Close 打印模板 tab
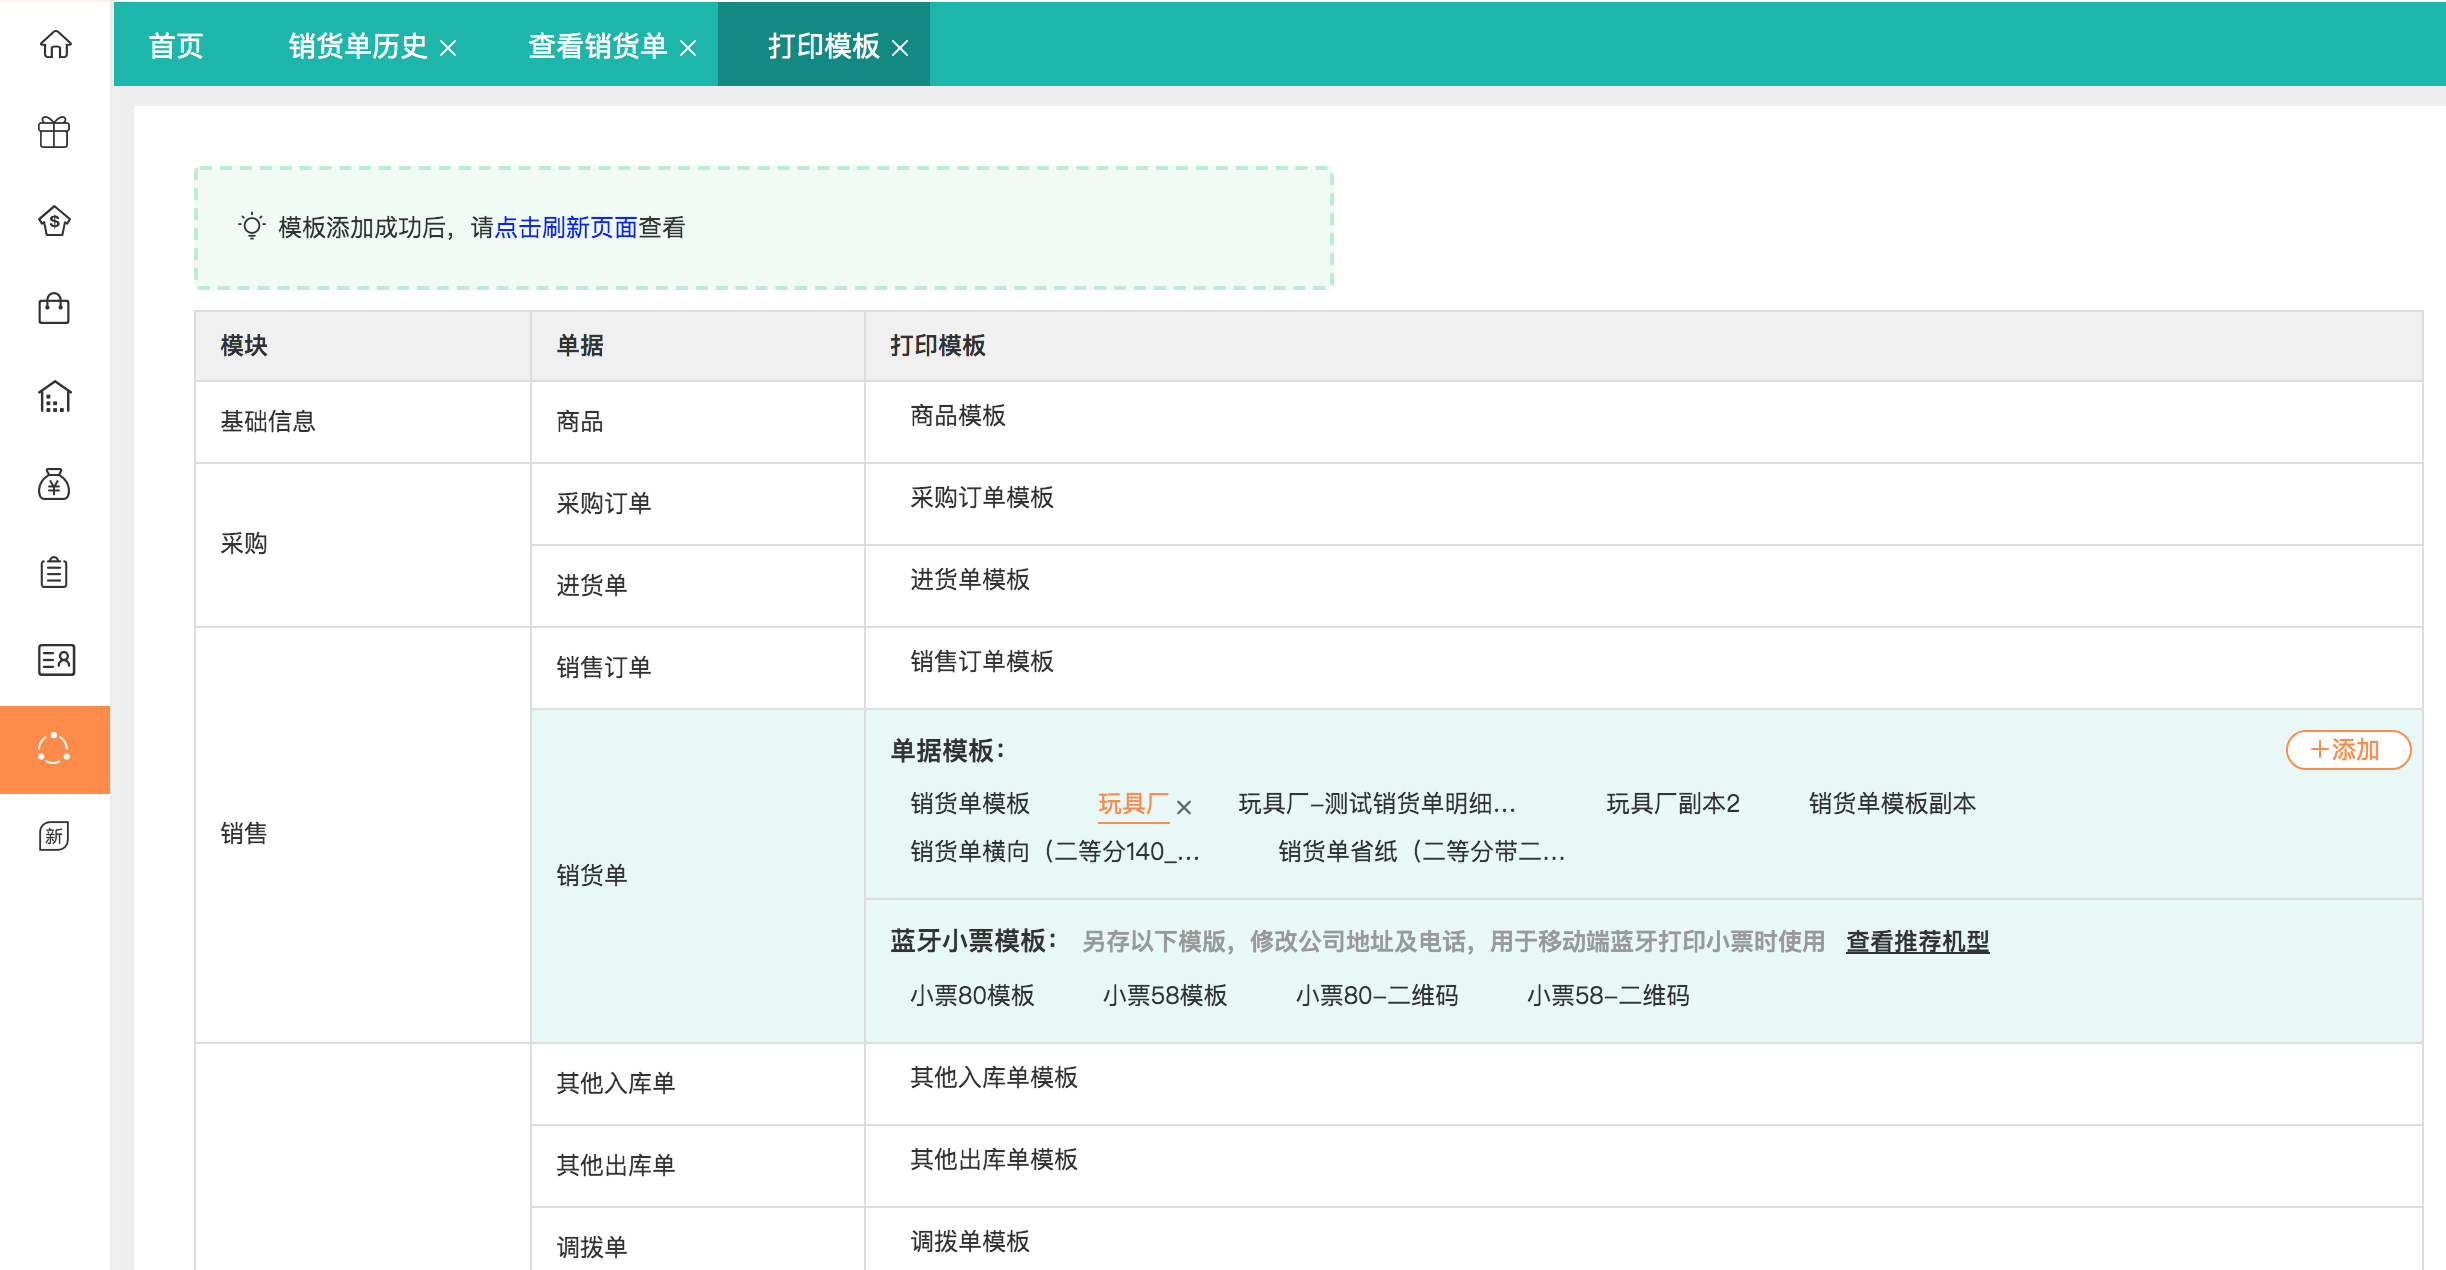Viewport: 2446px width, 1270px height. tap(901, 45)
